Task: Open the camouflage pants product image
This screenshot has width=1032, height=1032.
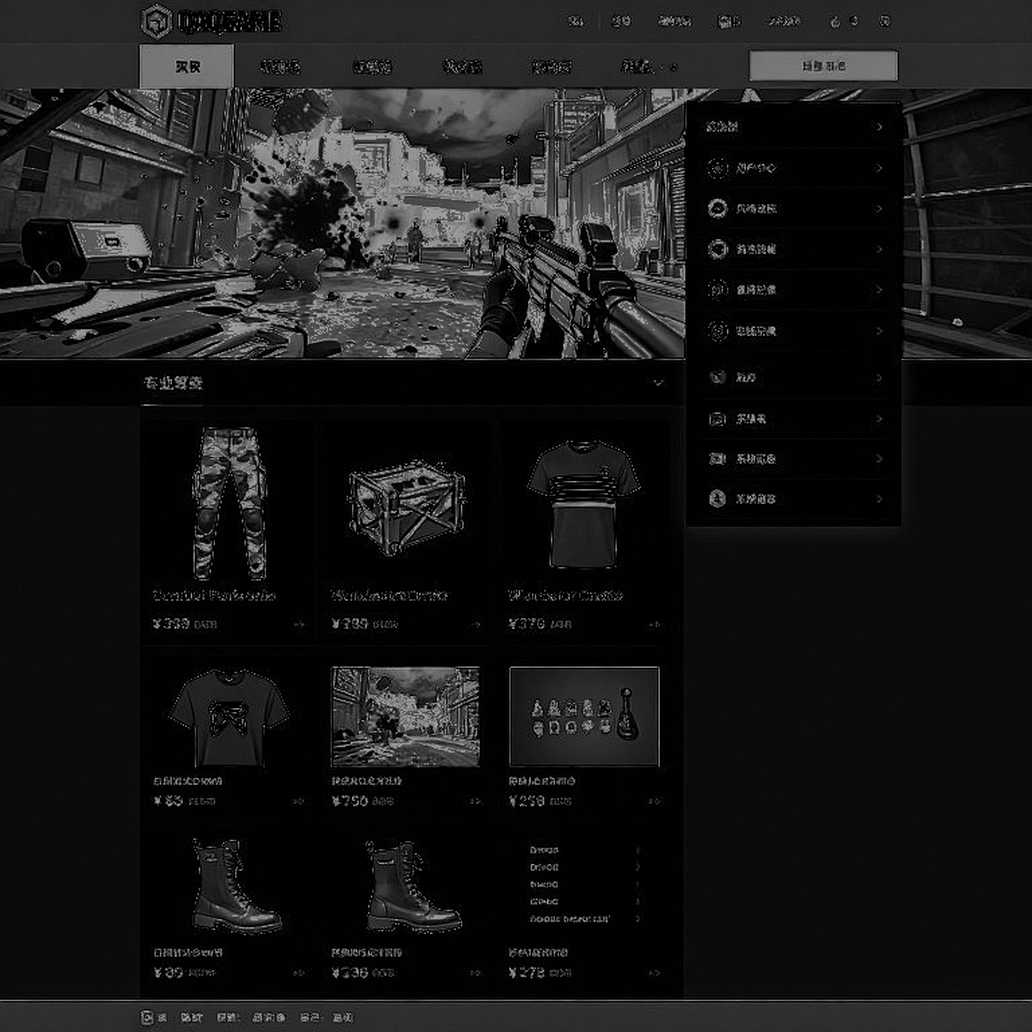Action: (x=229, y=503)
